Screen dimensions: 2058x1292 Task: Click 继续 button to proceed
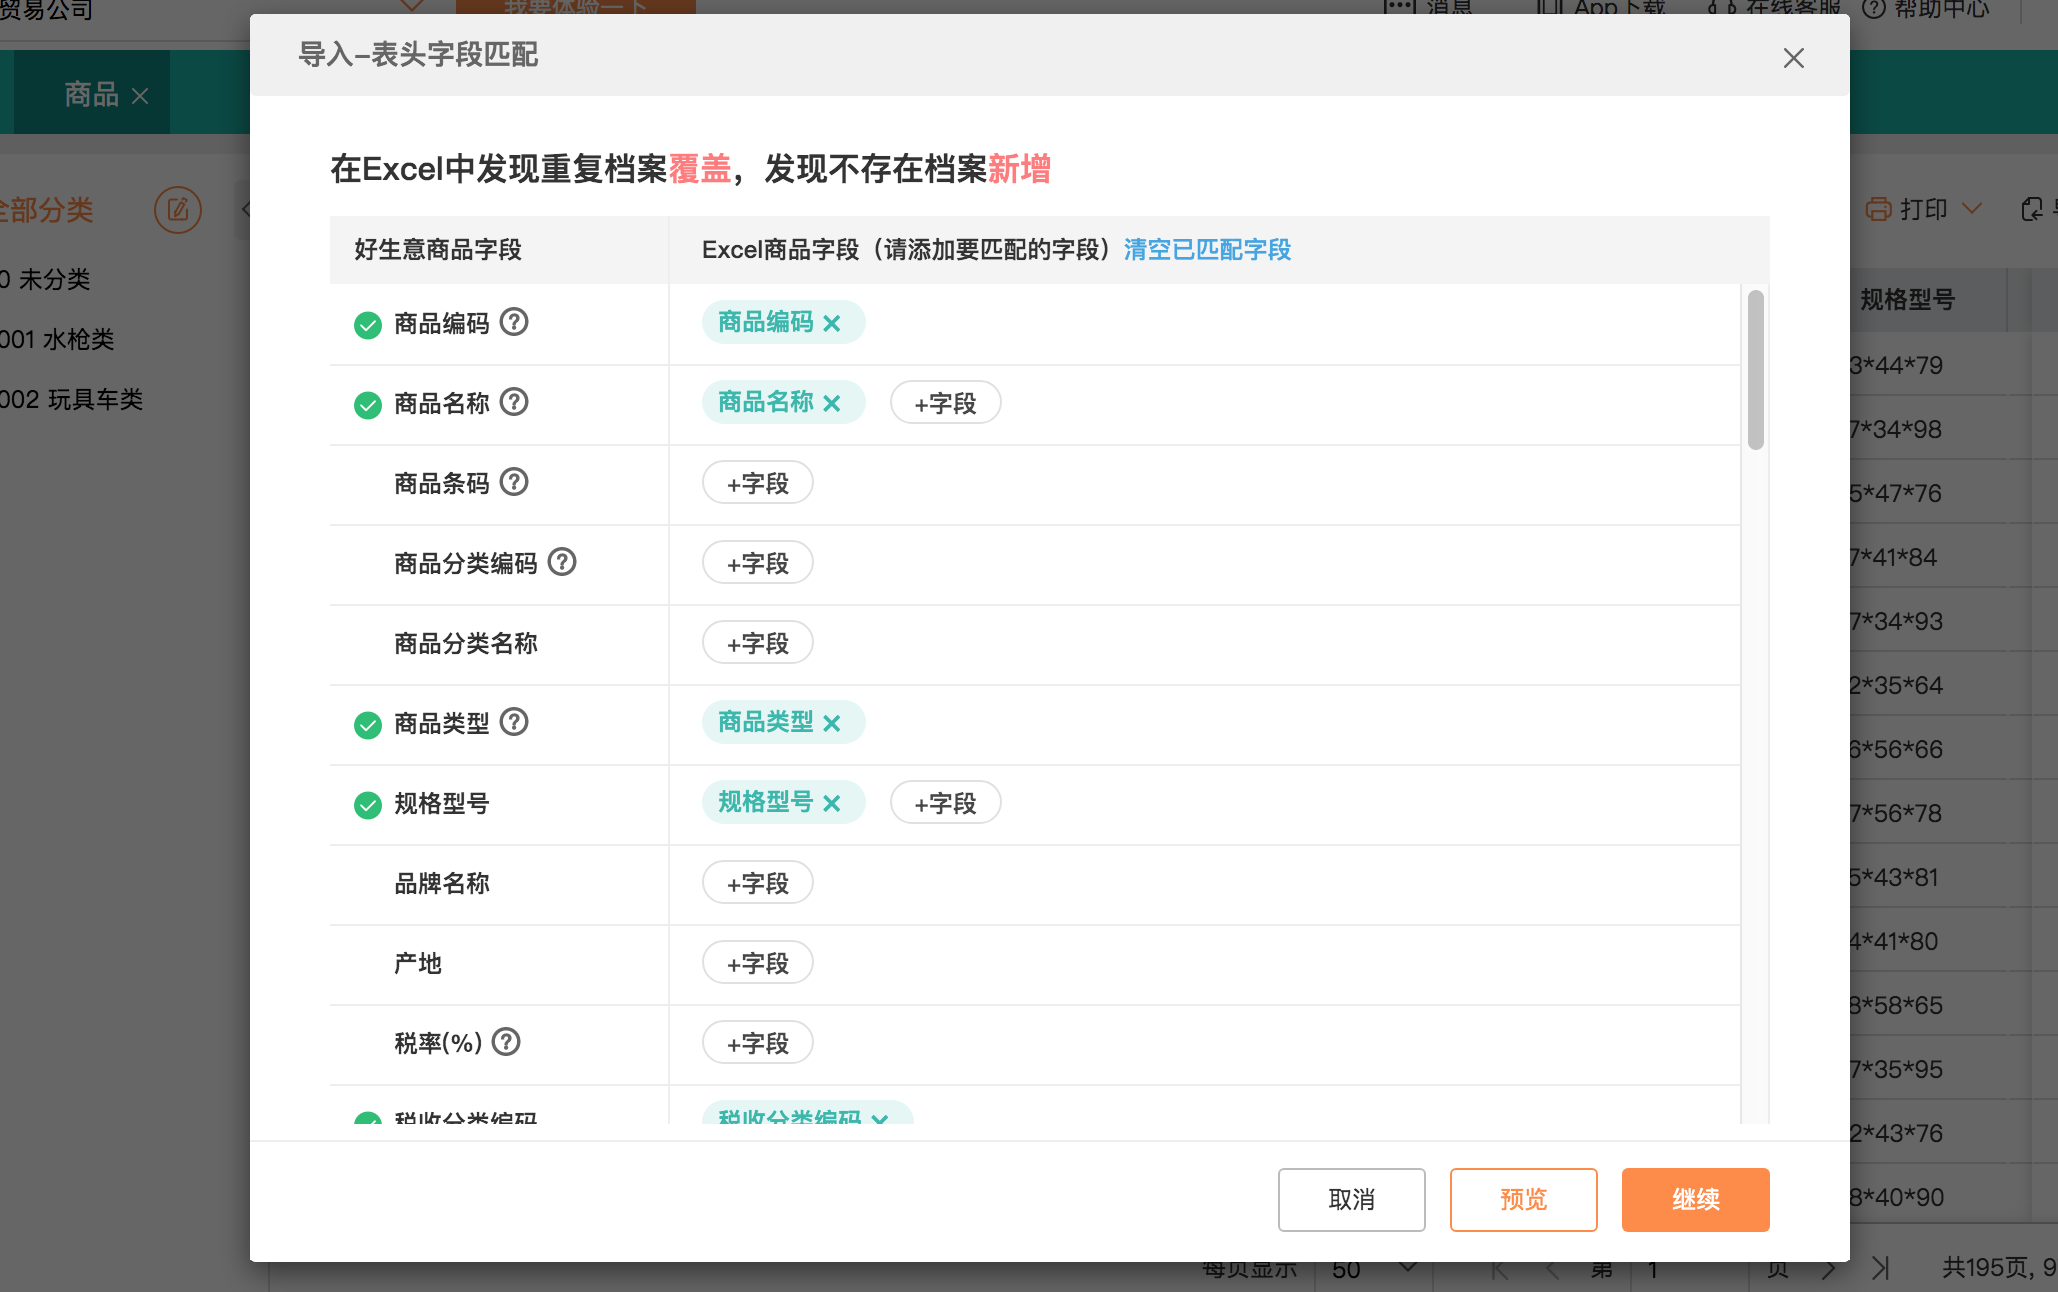point(1693,1198)
